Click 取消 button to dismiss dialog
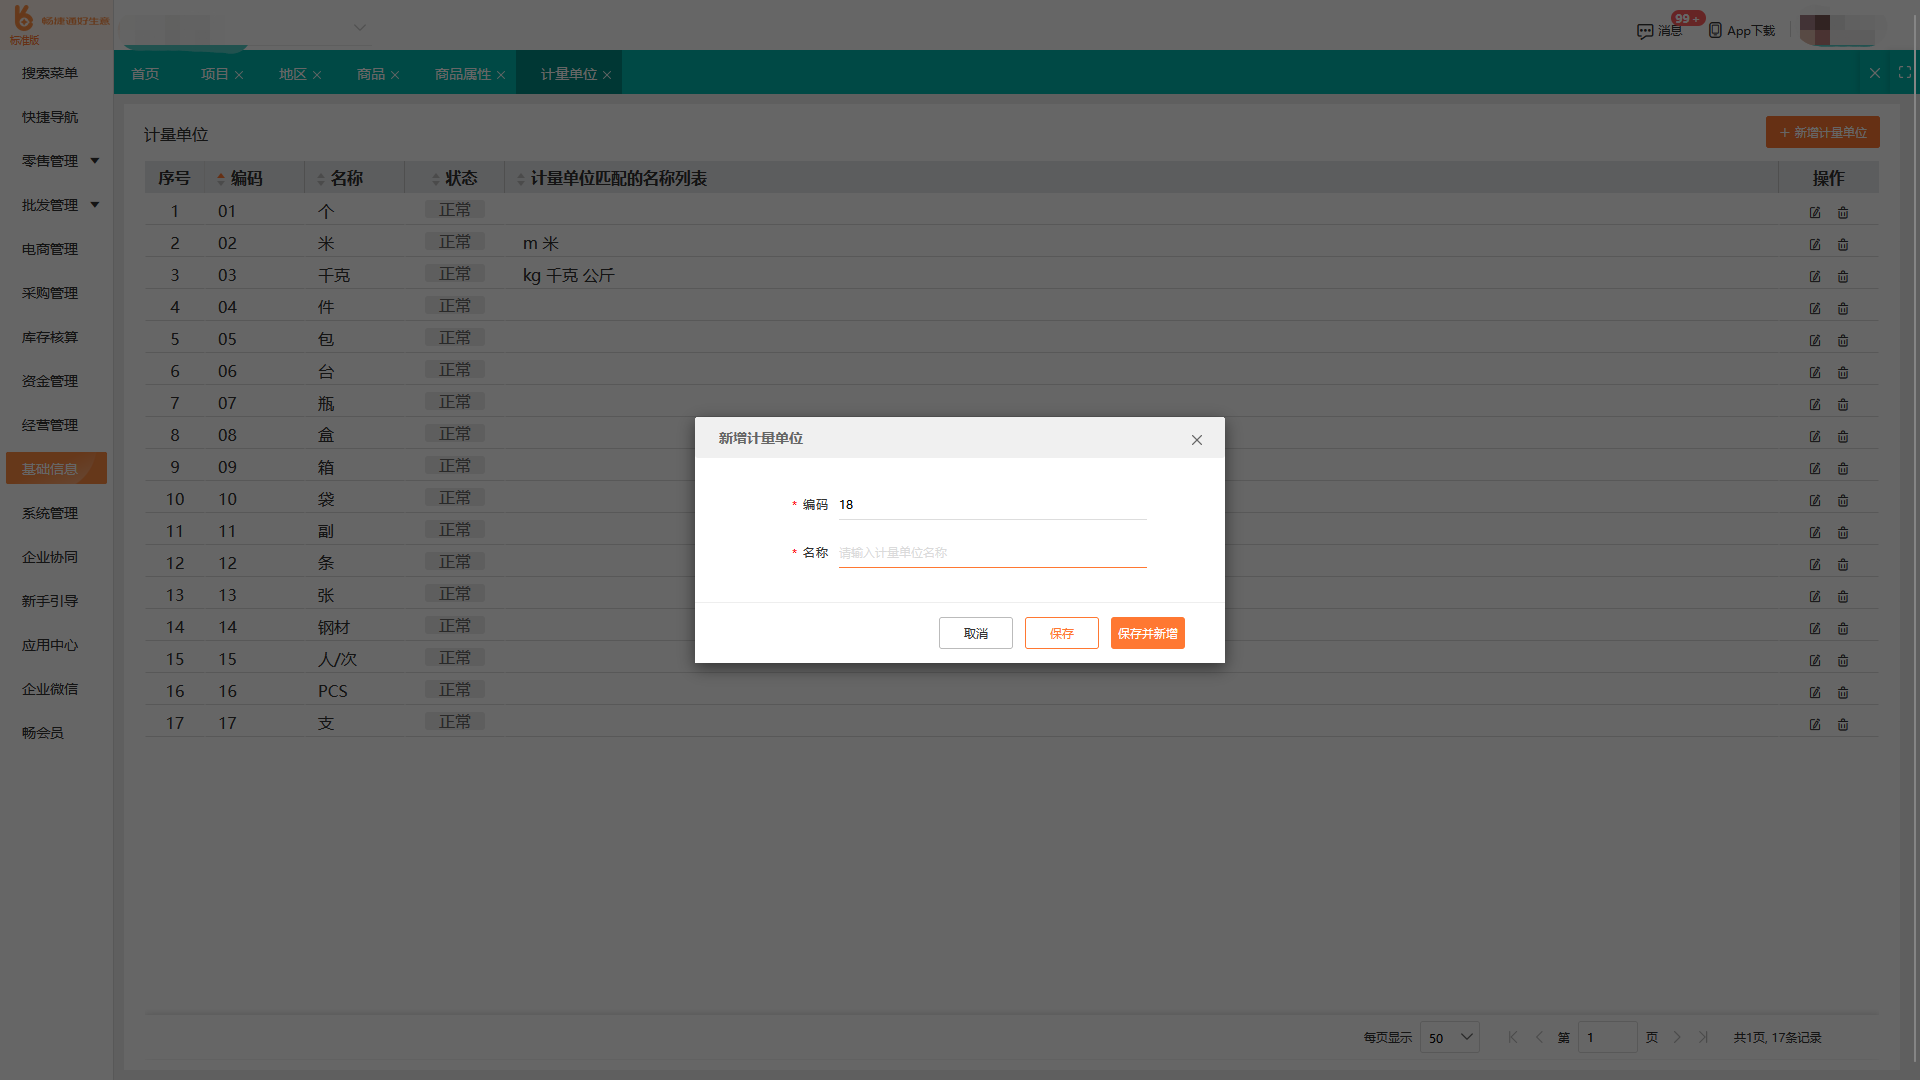This screenshot has height=1080, width=1920. click(x=976, y=633)
